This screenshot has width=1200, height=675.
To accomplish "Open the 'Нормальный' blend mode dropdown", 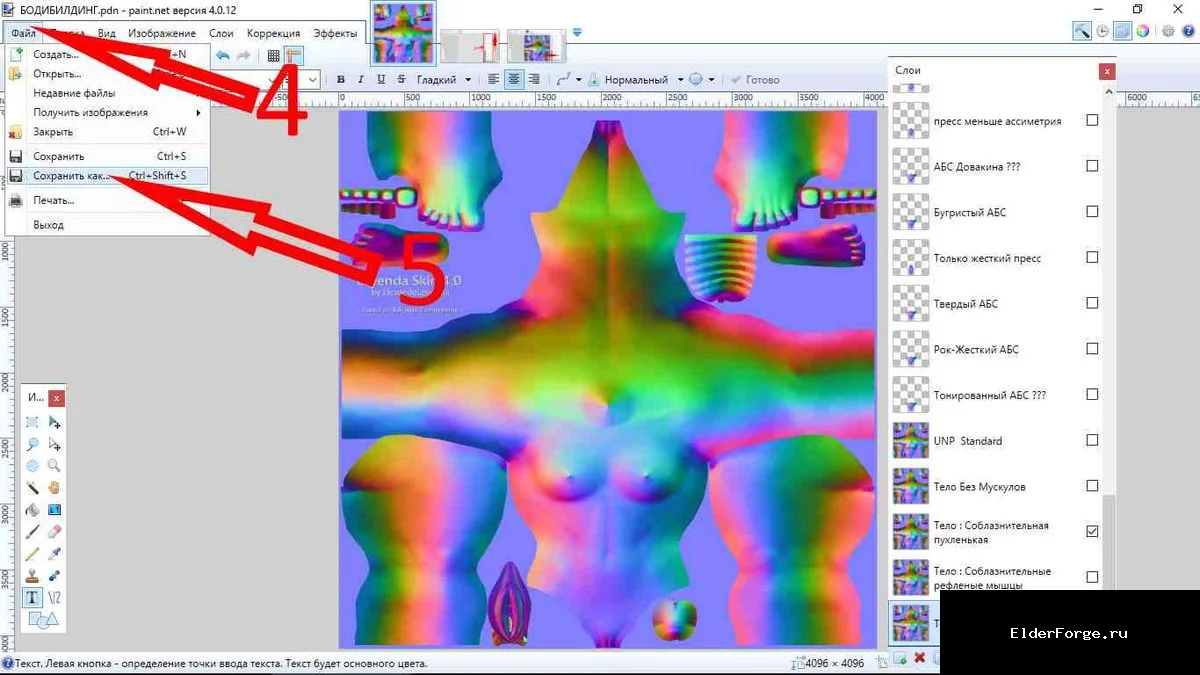I will coord(642,80).
